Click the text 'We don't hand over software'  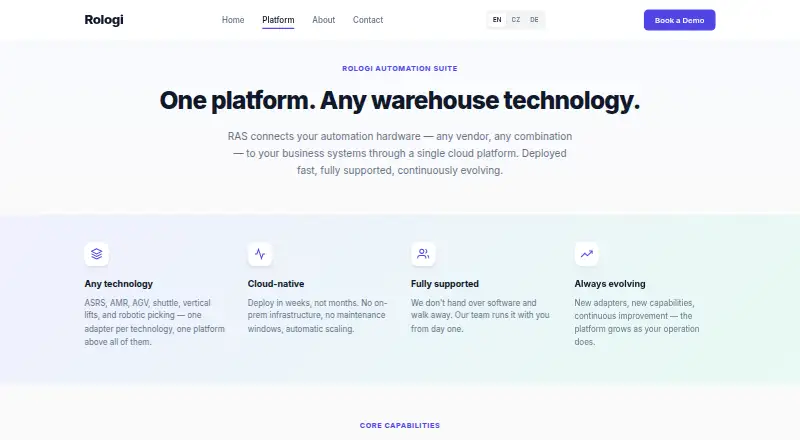click(480, 315)
